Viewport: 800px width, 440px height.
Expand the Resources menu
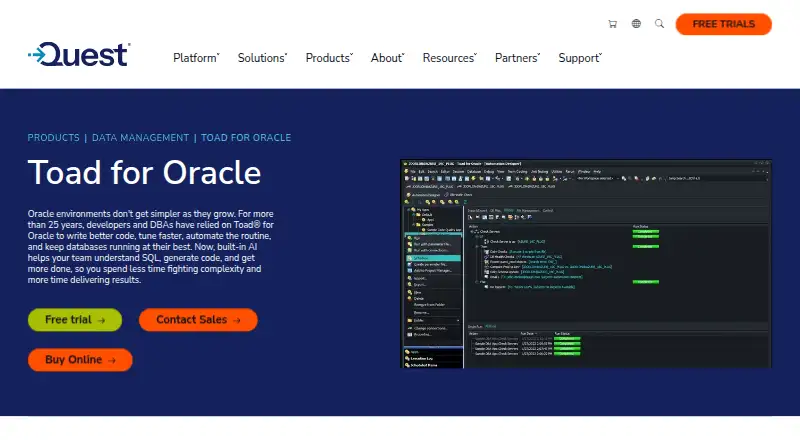[449, 58]
